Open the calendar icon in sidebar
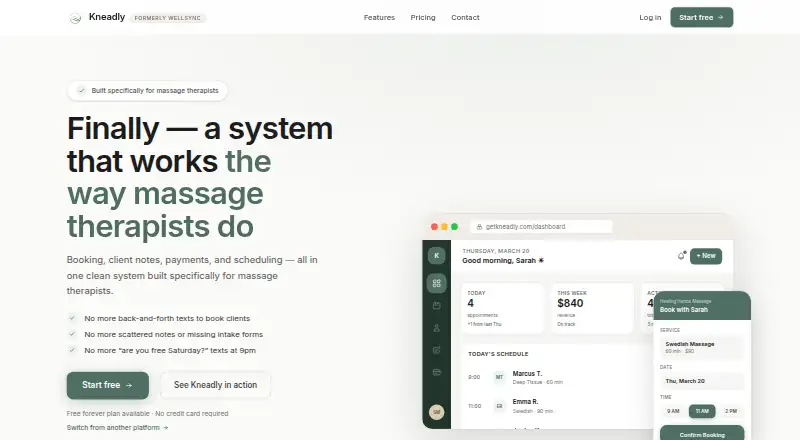 coord(436,306)
